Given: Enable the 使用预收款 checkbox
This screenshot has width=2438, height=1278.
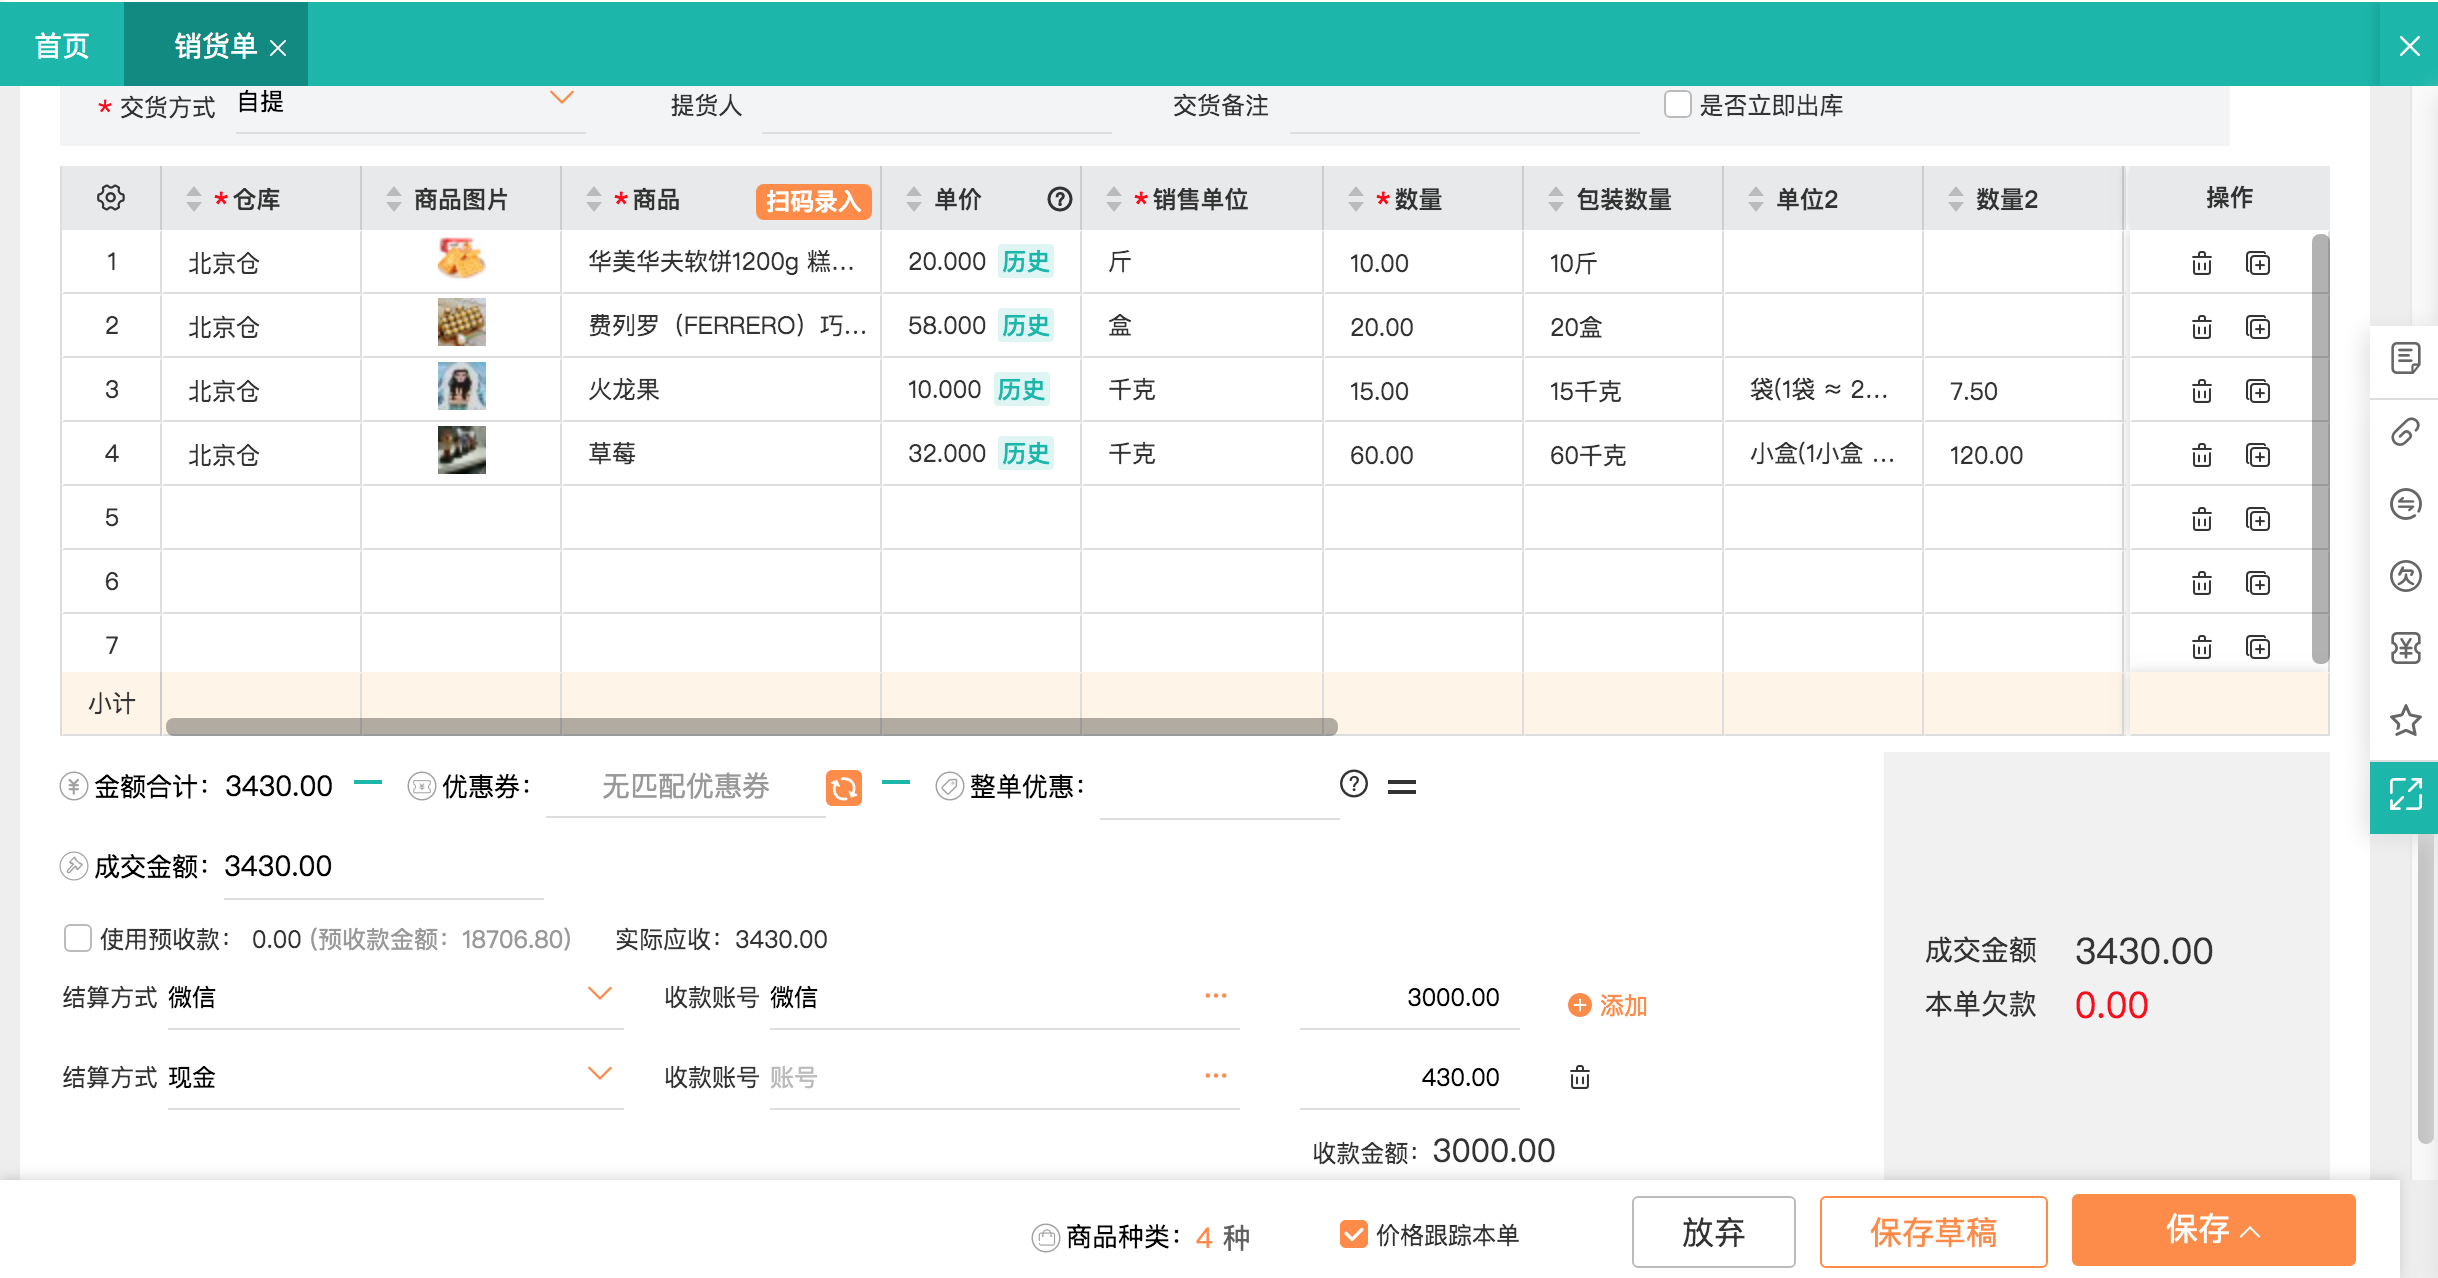Looking at the screenshot, I should point(74,936).
